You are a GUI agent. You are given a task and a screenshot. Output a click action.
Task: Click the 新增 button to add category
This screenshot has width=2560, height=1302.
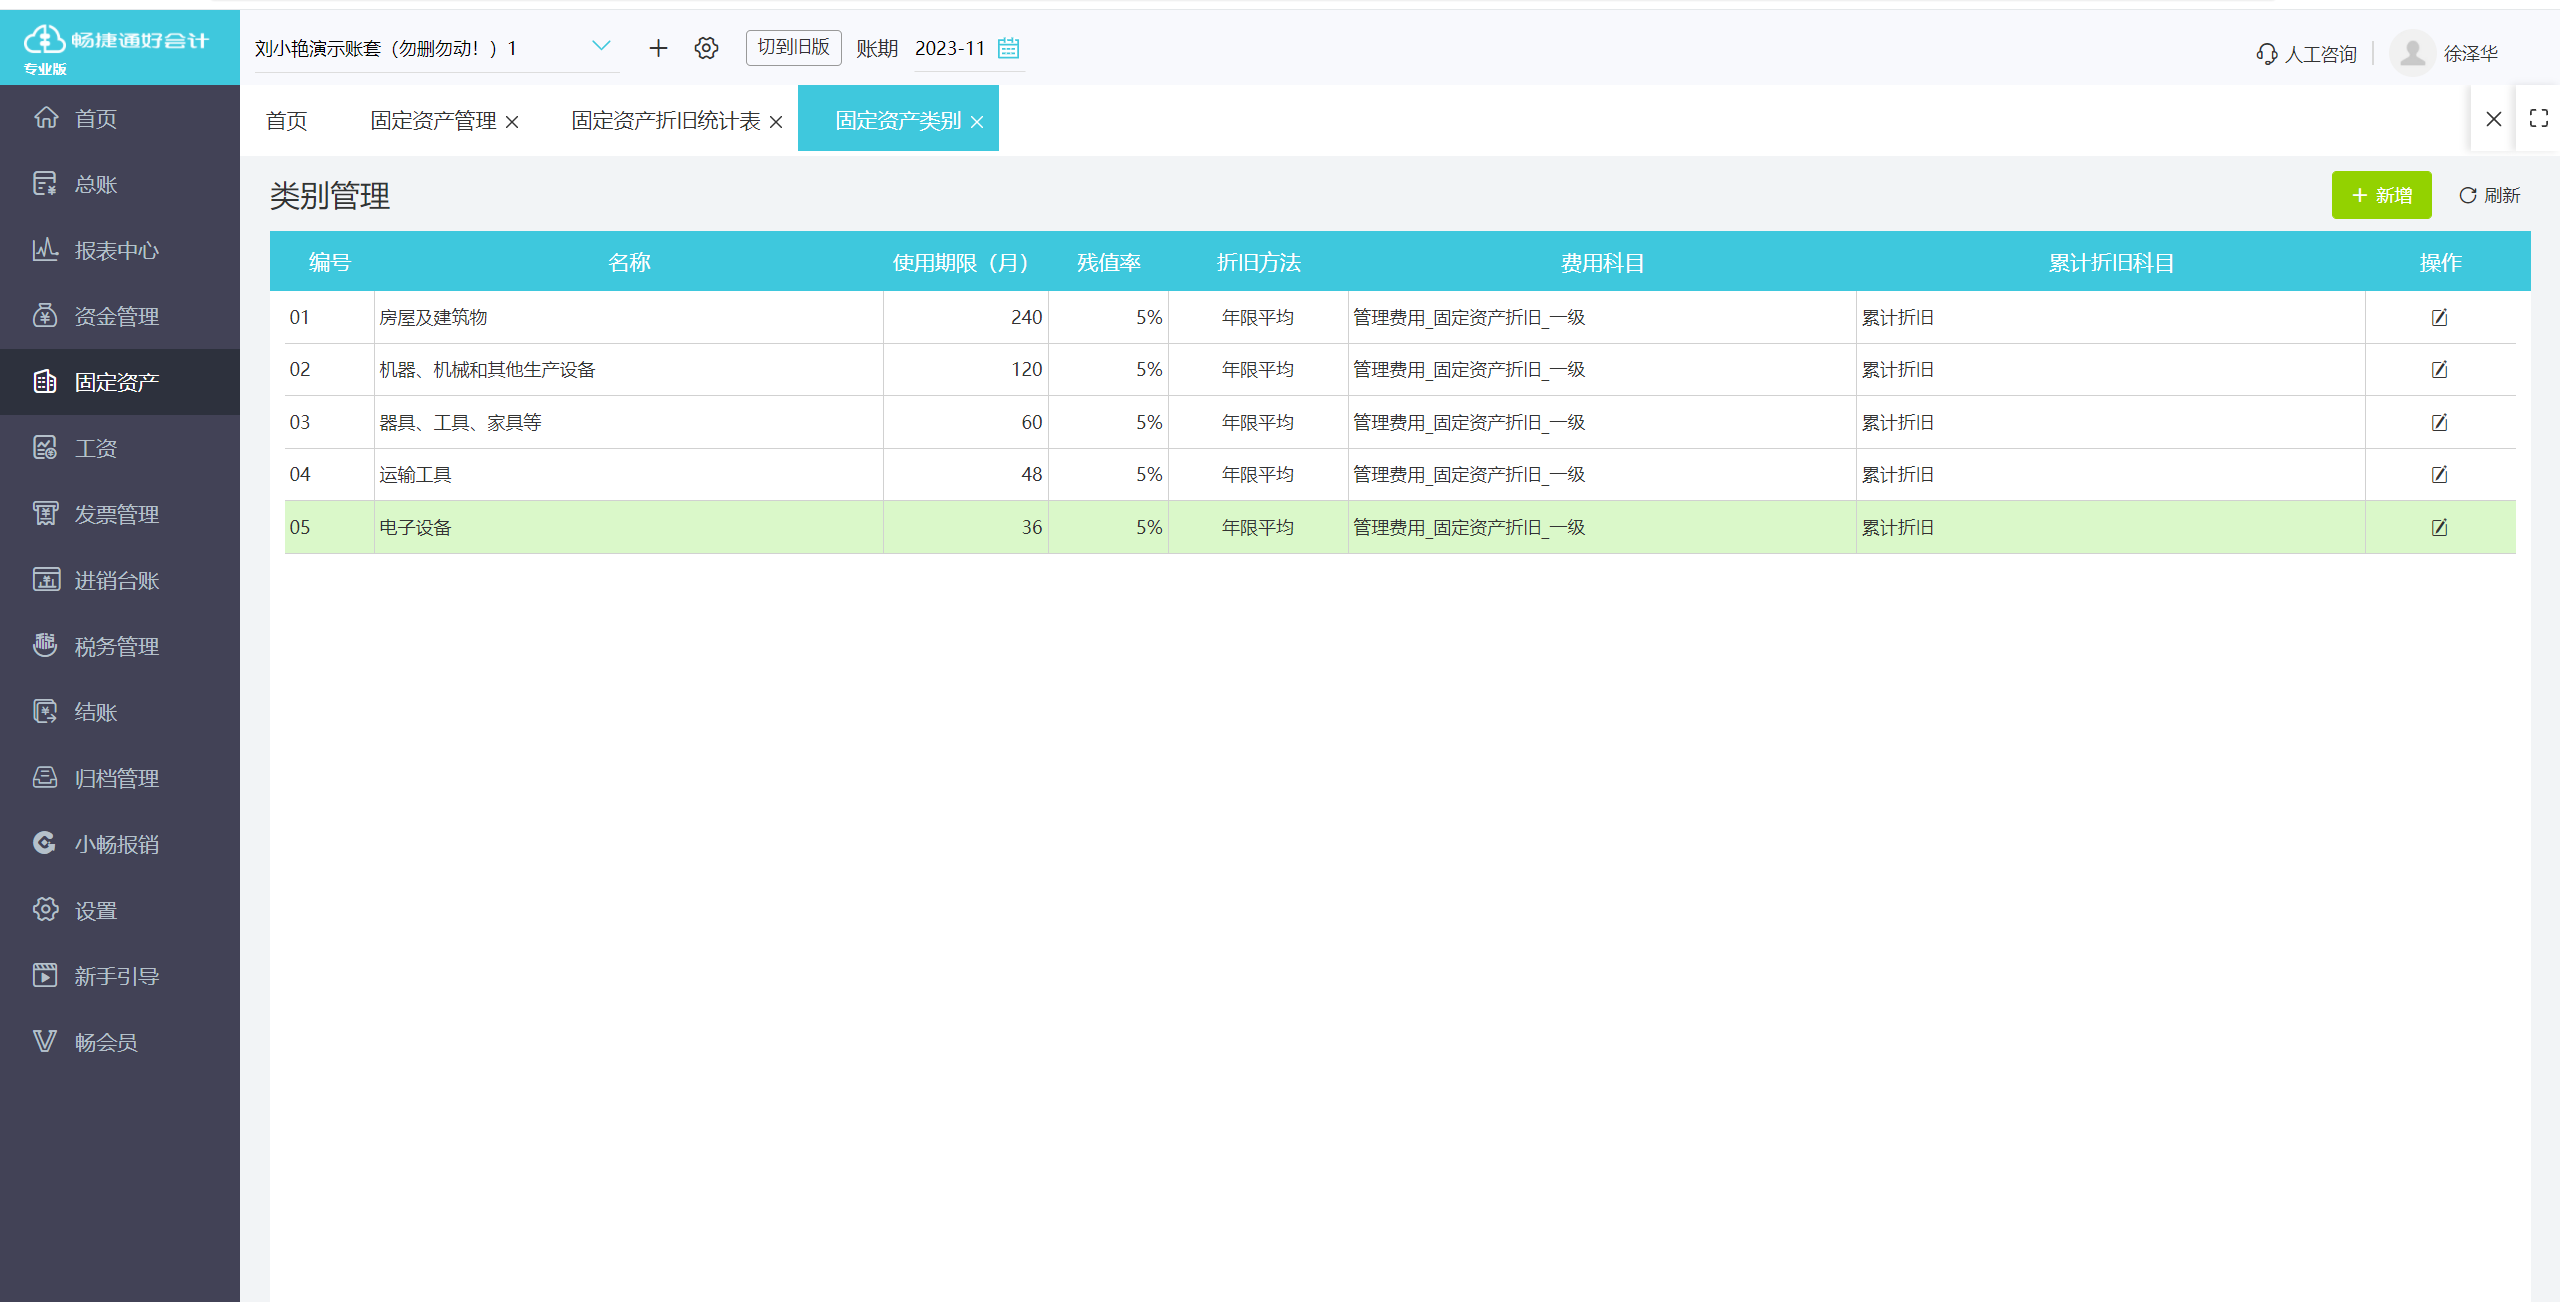tap(2379, 194)
